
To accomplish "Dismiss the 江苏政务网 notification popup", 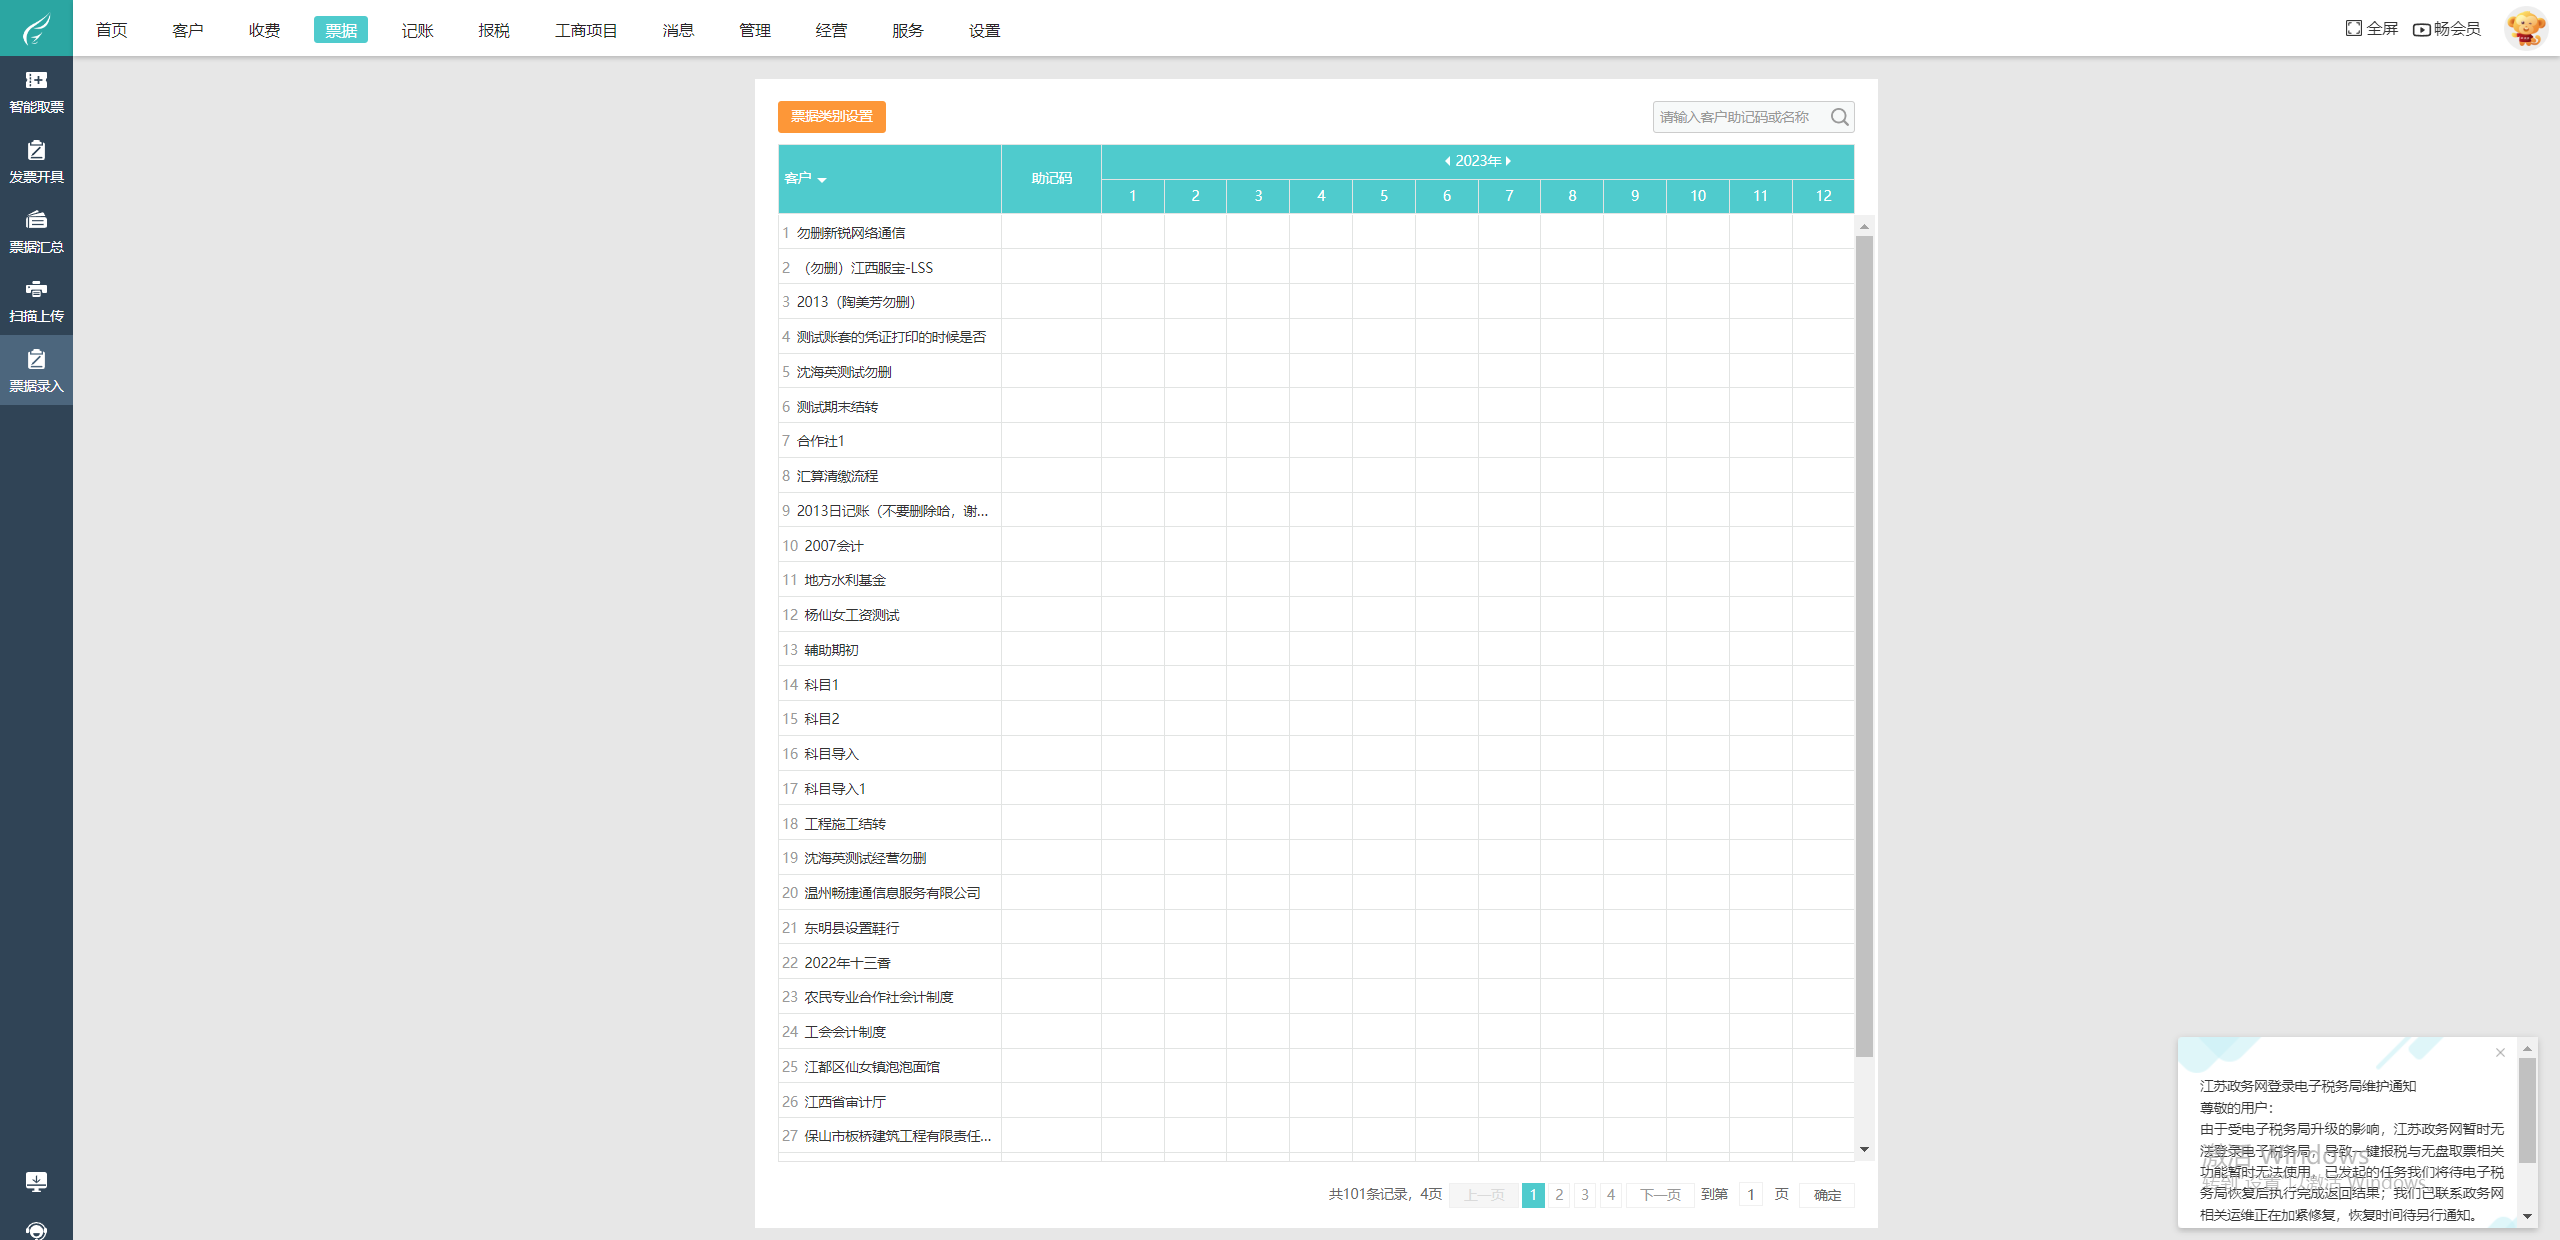I will click(x=2500, y=1051).
